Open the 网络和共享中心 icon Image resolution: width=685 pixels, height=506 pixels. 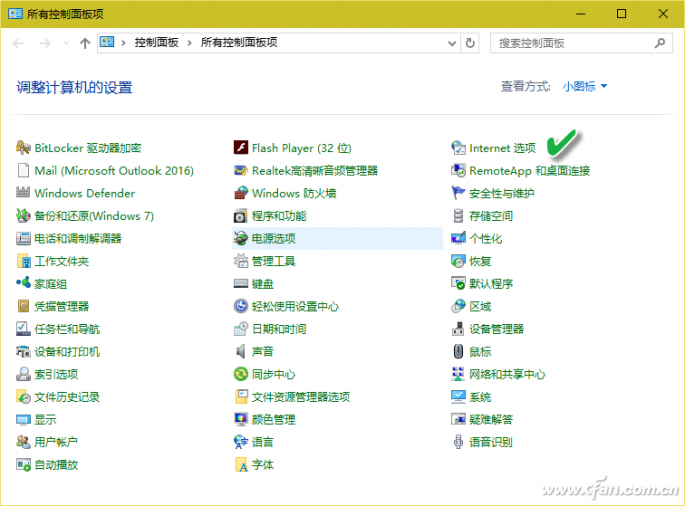[x=458, y=374]
